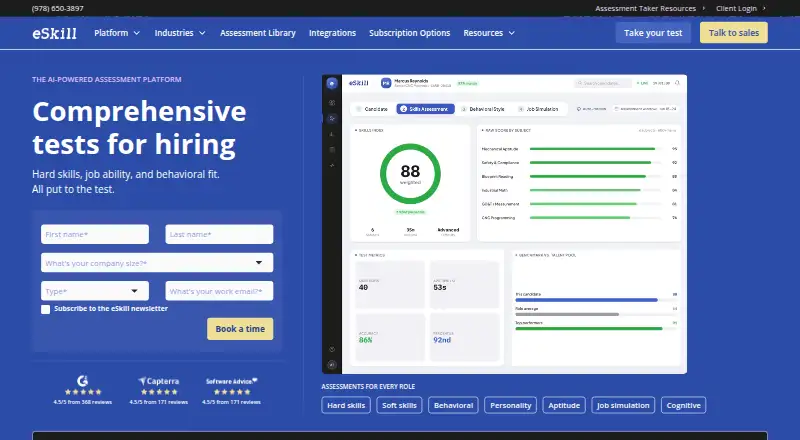Screen dimensions: 800x440
Task: Open the Type dropdown
Action: (95, 291)
